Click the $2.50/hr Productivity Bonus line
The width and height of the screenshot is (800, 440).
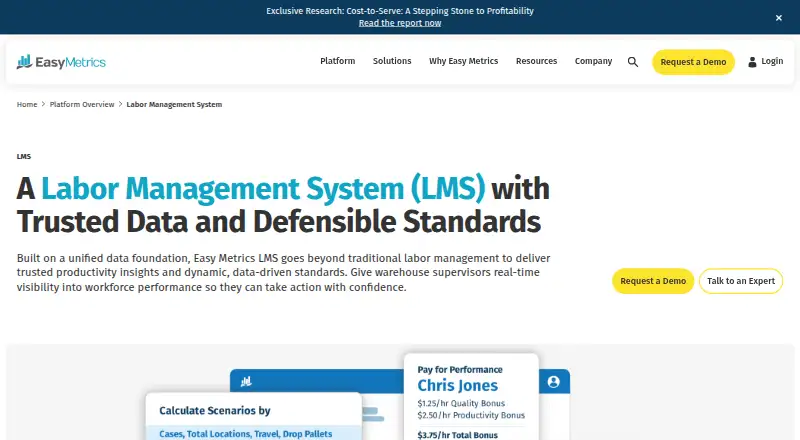[x=471, y=415]
